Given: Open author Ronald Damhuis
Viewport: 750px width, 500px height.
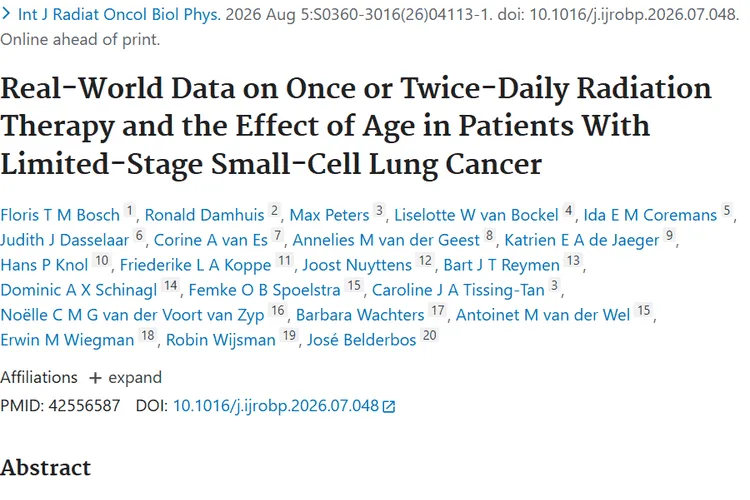Looking at the screenshot, I should coord(204,215).
